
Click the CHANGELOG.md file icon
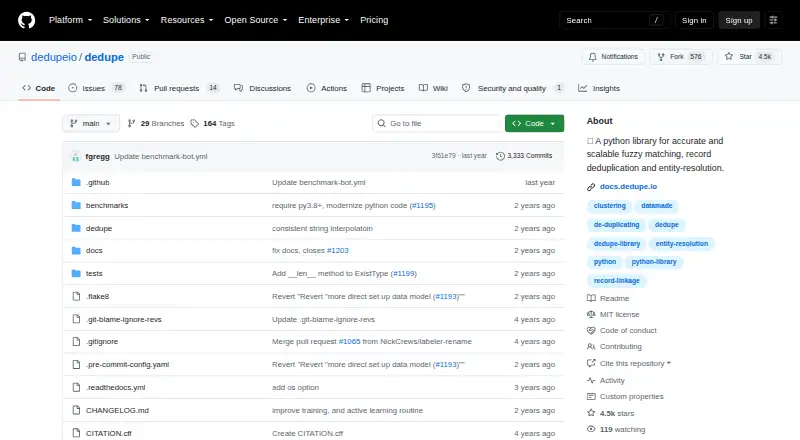[x=76, y=410]
